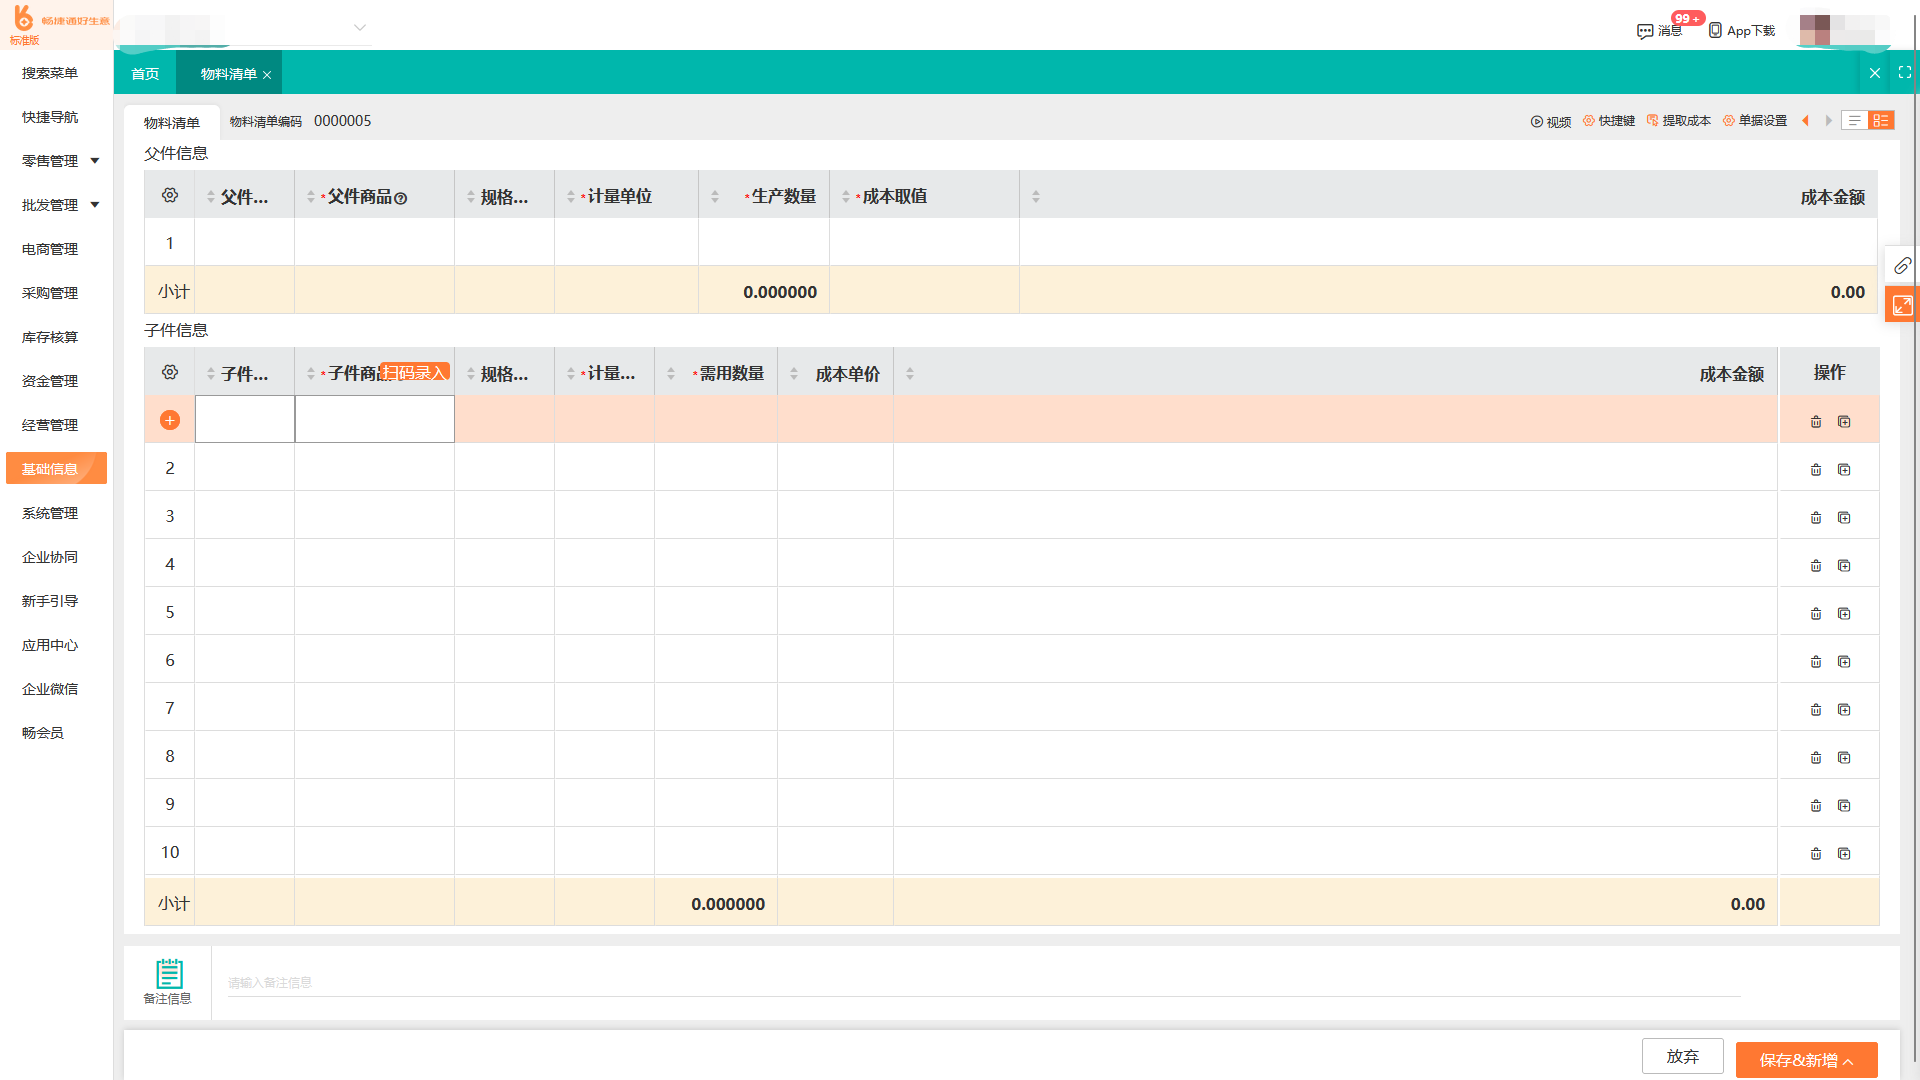The width and height of the screenshot is (1920, 1080).
Task: Click the add row plus button in row 1
Action: (x=169, y=421)
